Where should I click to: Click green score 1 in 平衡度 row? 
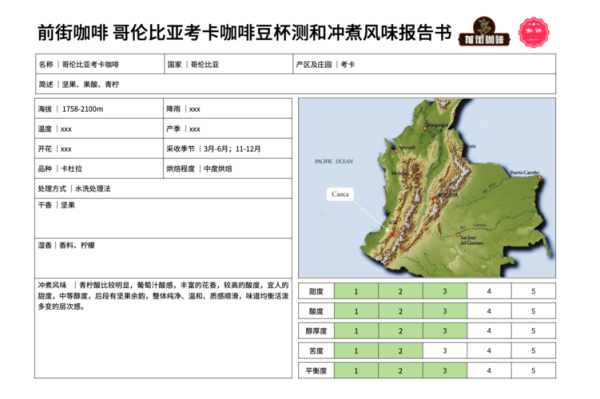coord(356,370)
